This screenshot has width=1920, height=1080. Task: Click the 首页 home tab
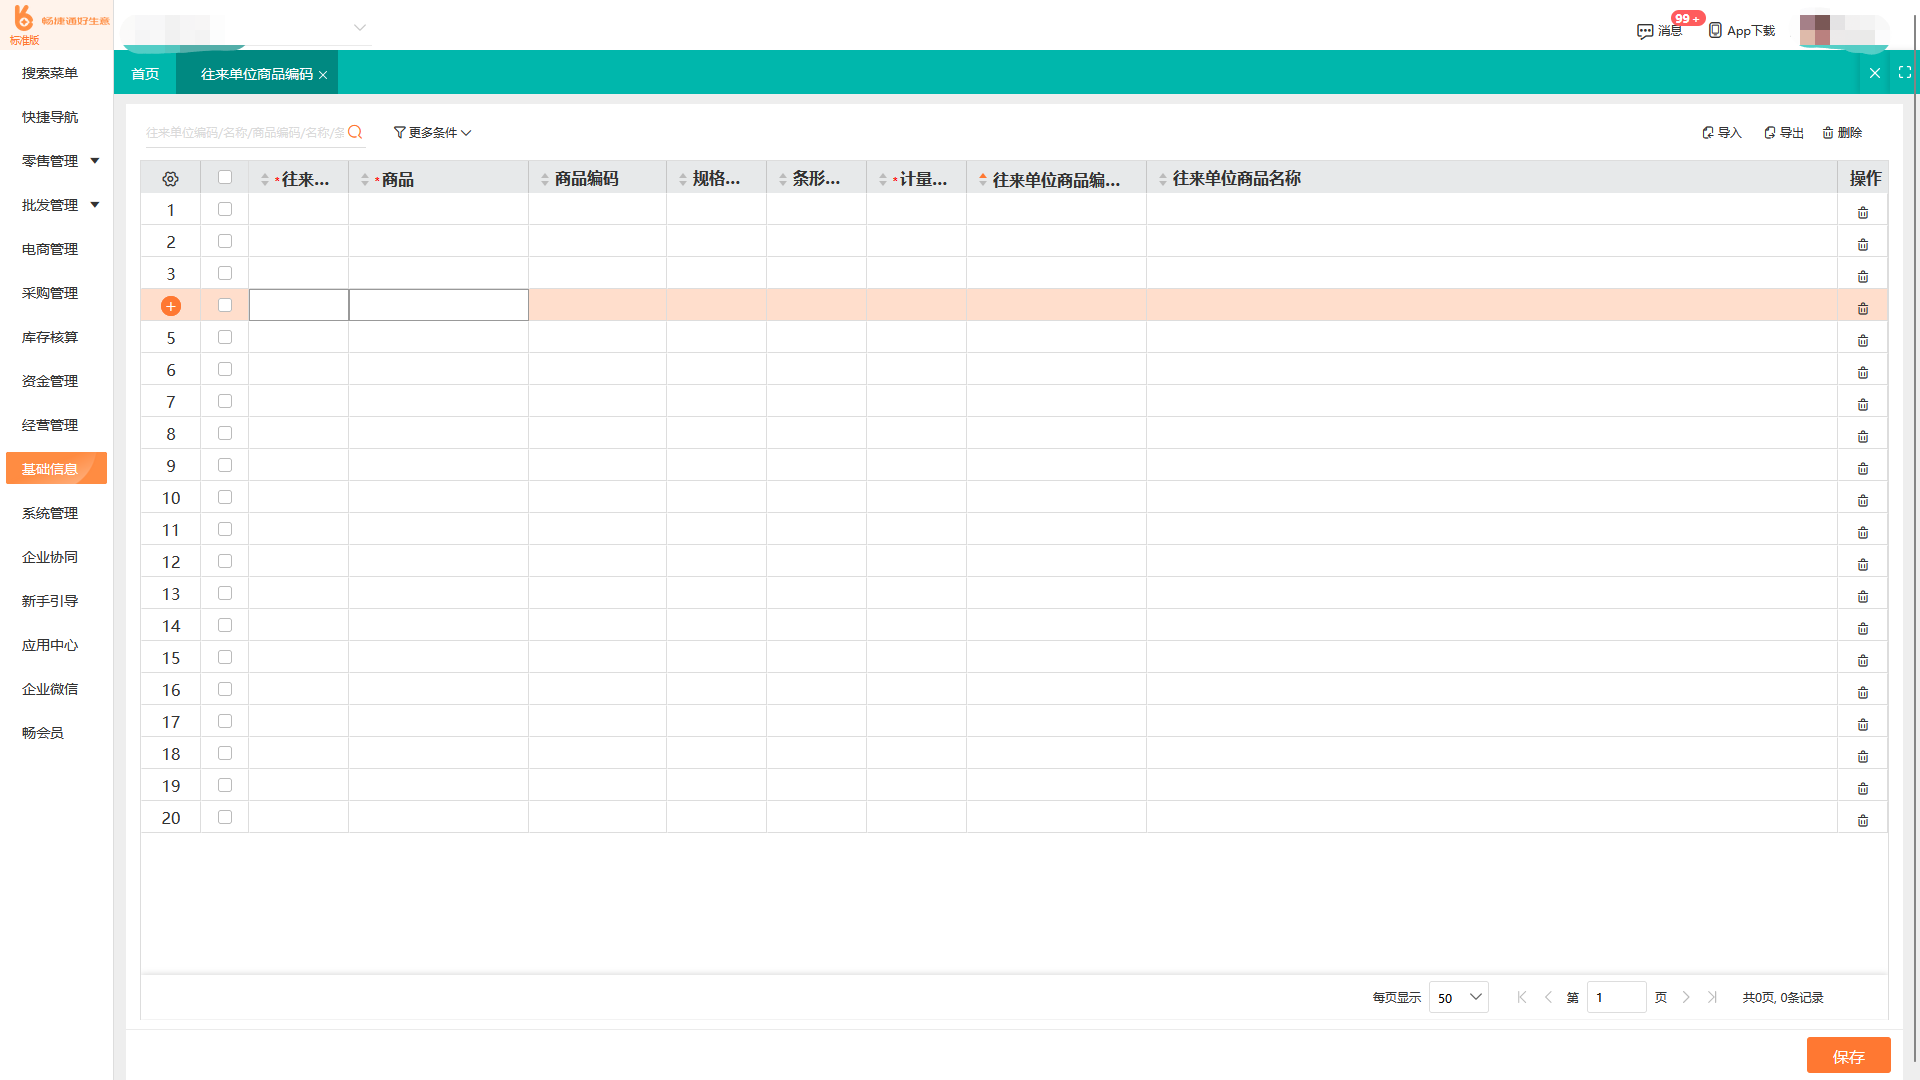tap(145, 74)
